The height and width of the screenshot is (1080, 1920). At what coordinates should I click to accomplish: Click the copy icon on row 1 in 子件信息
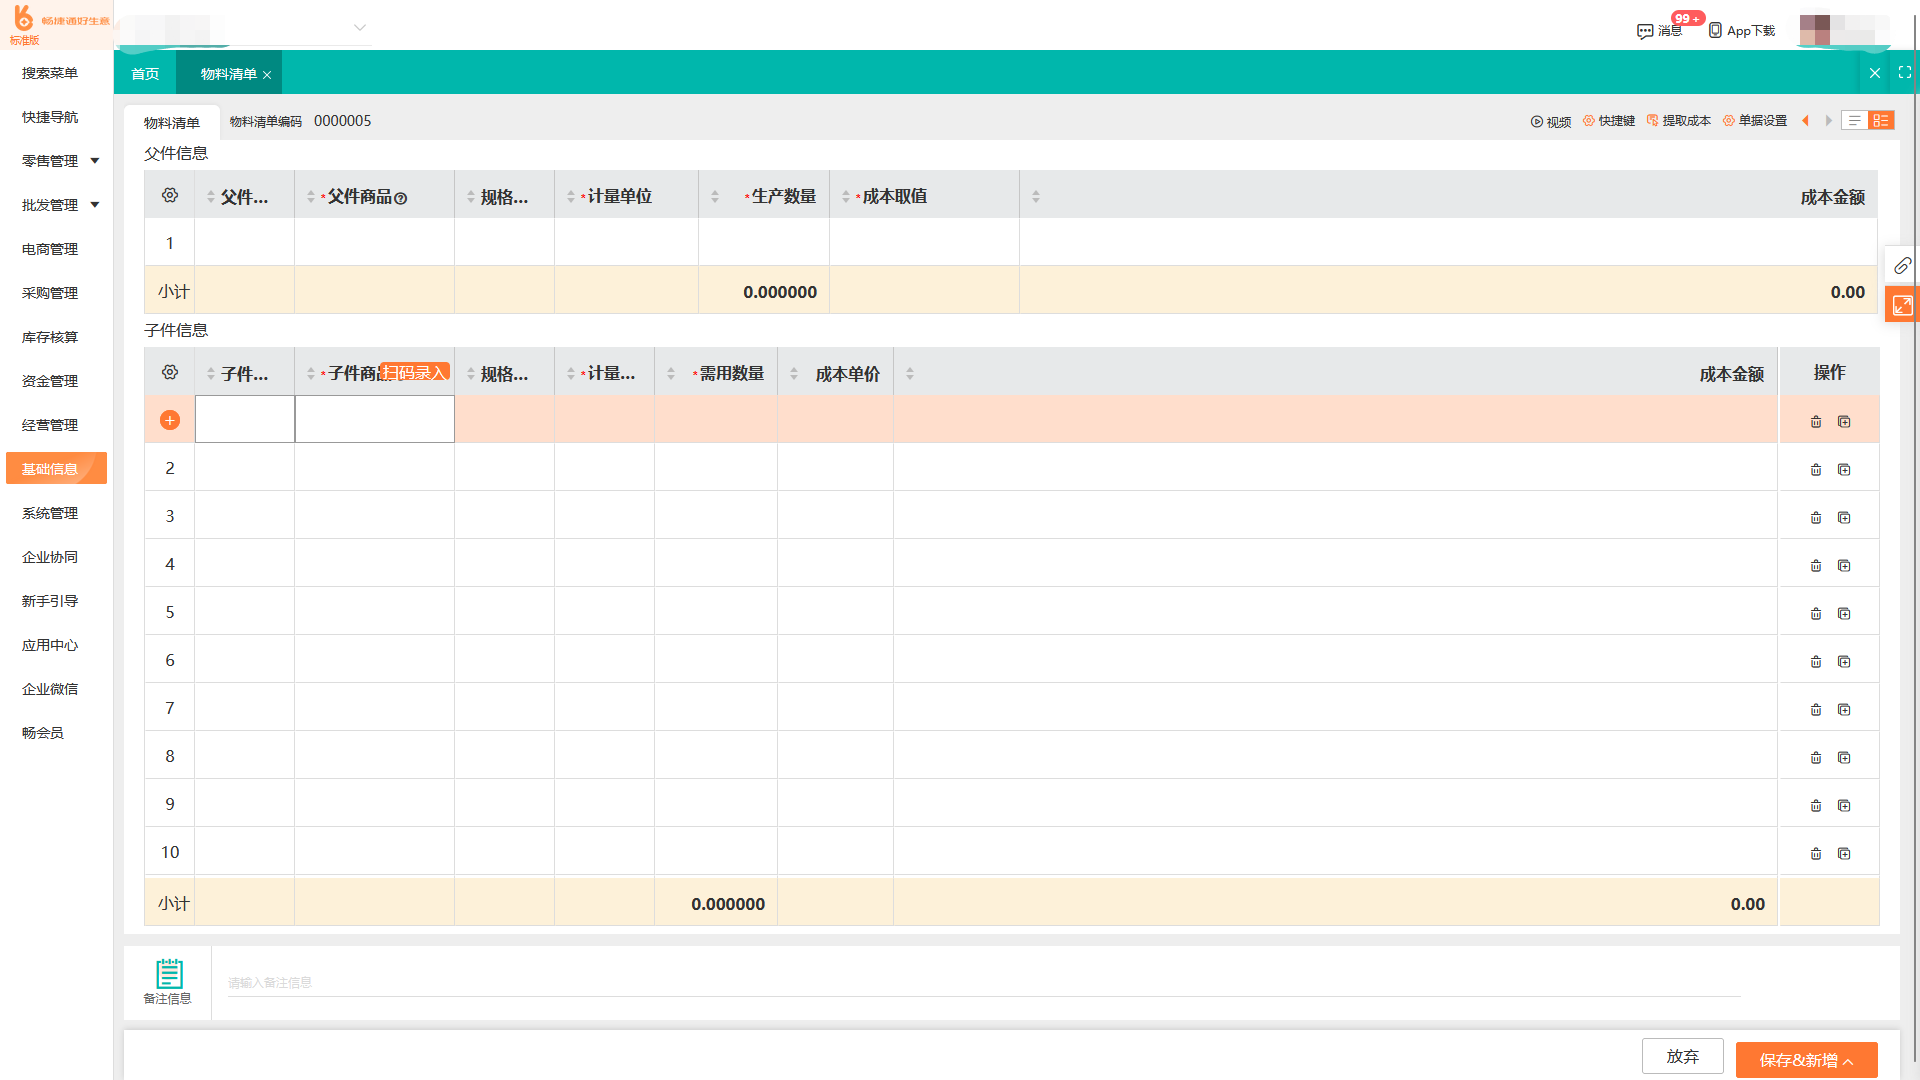1844,421
